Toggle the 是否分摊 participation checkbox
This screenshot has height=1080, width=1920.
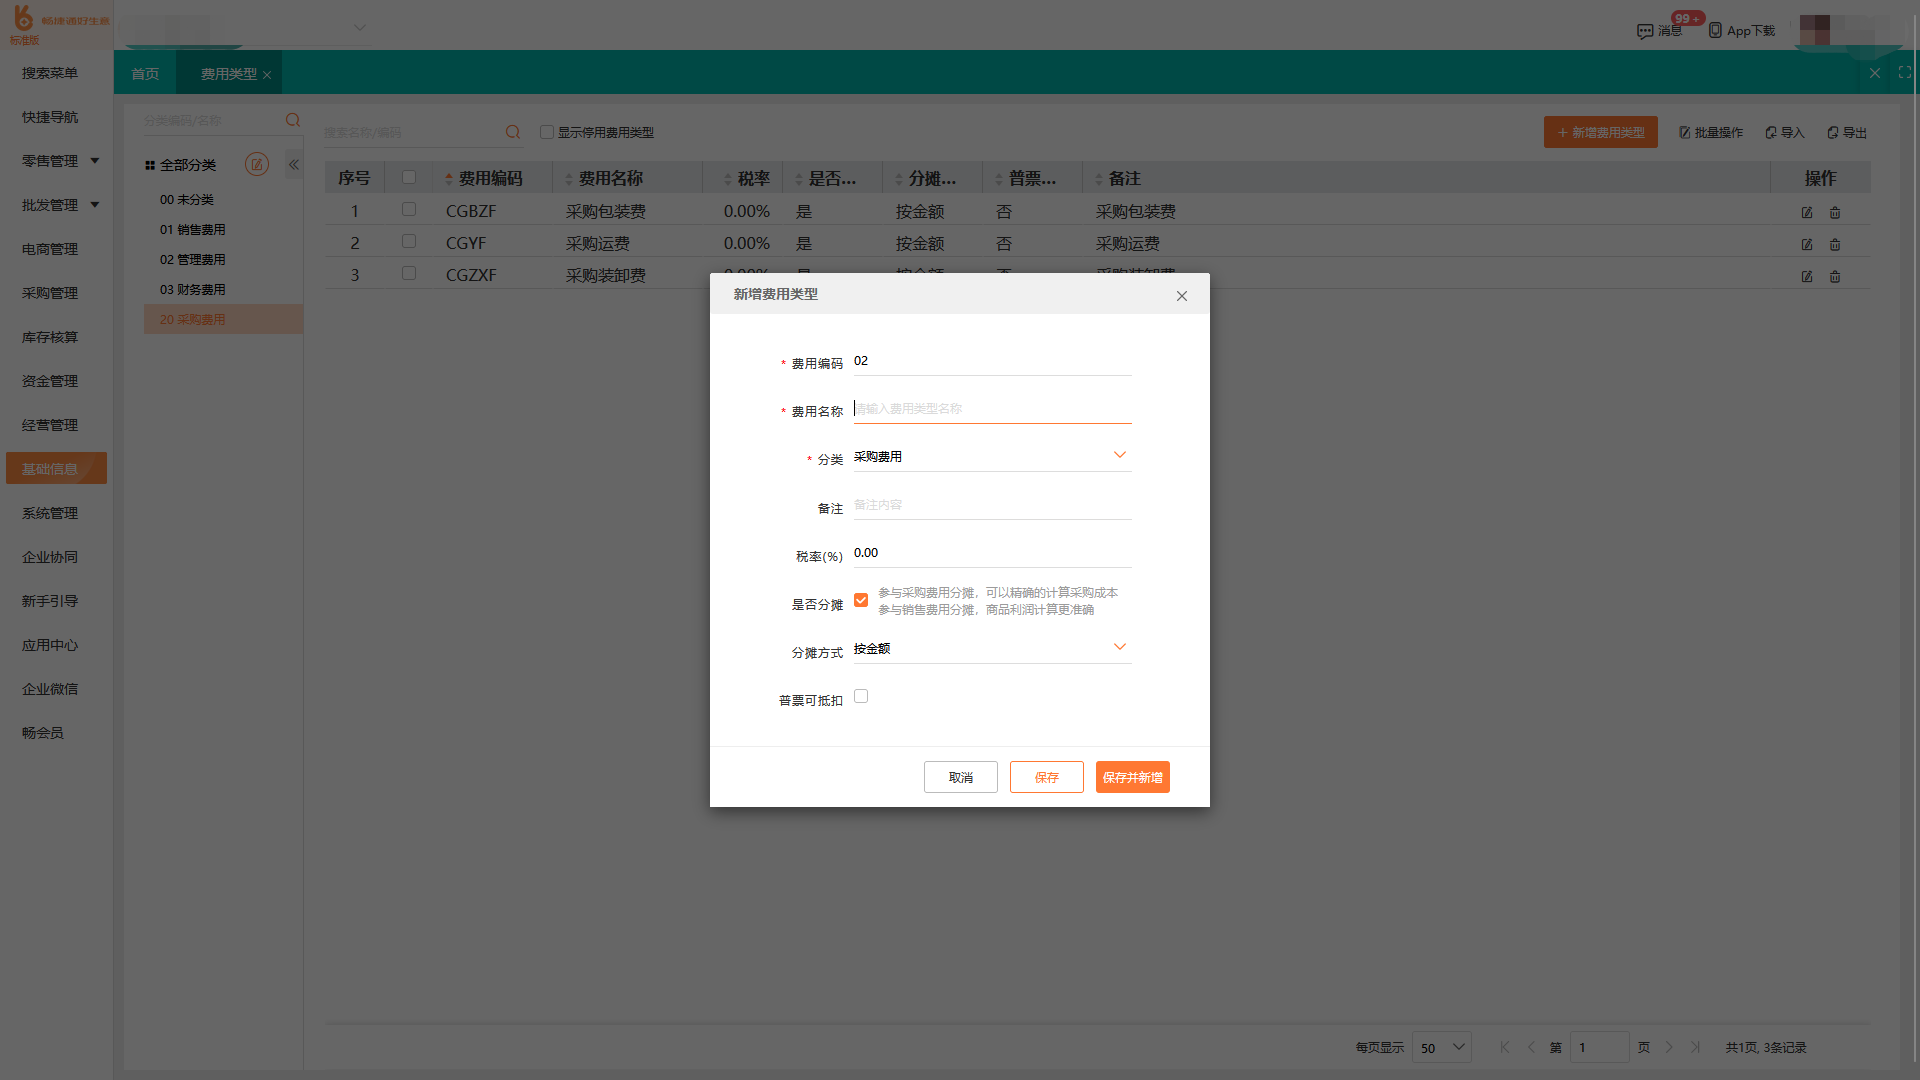pos(860,600)
